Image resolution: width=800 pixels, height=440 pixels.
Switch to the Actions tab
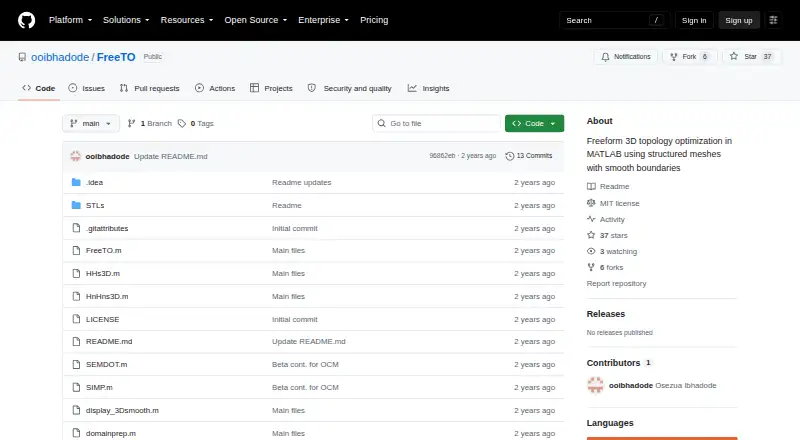click(x=215, y=88)
